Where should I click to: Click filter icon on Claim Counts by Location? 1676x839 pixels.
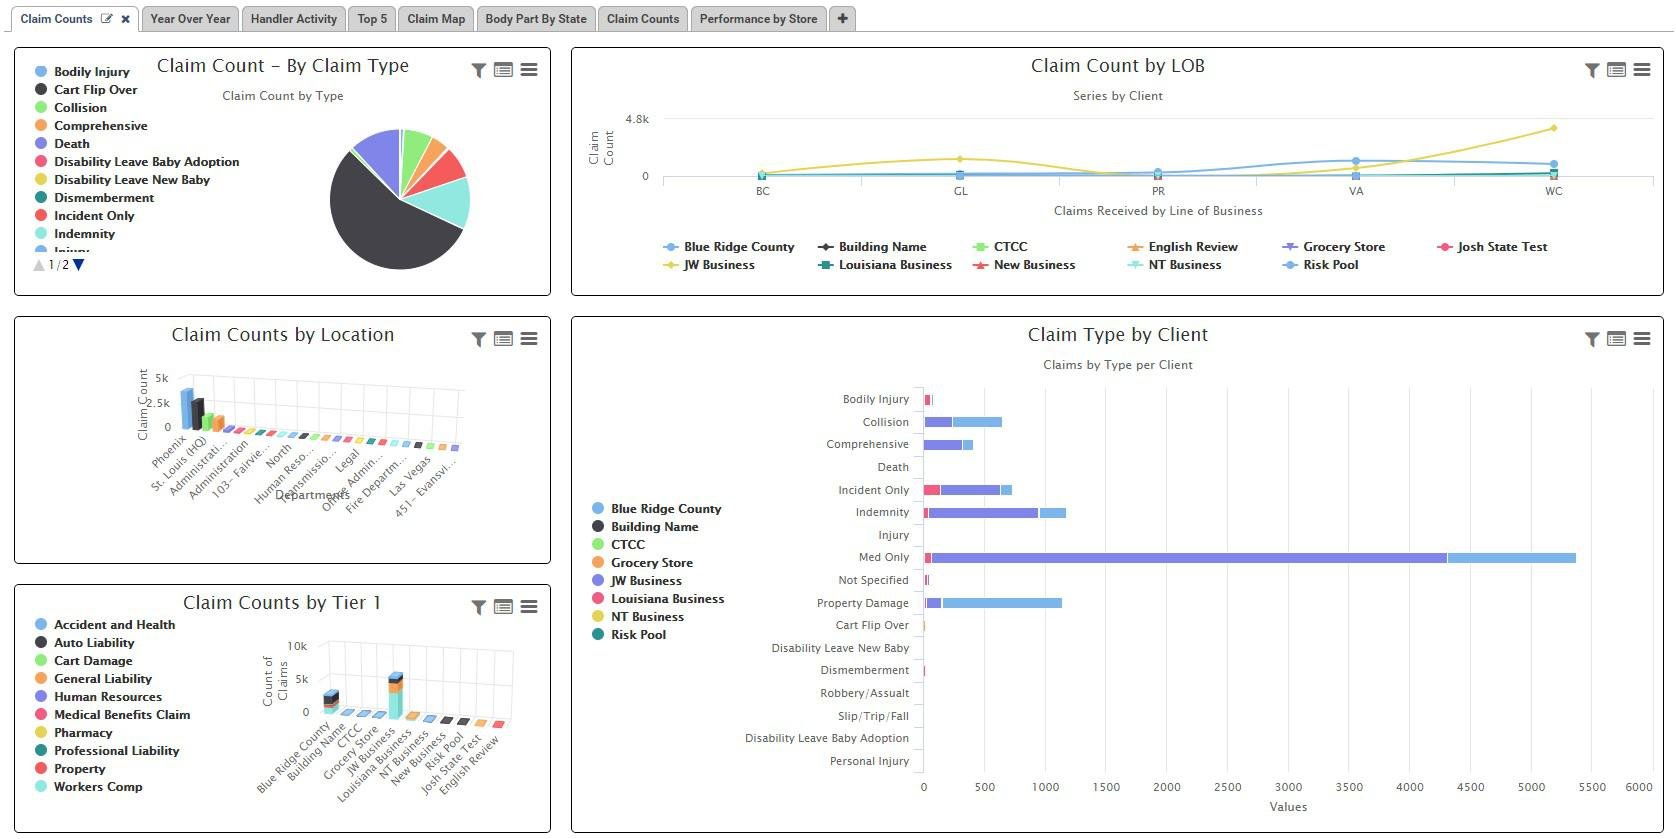tap(479, 339)
